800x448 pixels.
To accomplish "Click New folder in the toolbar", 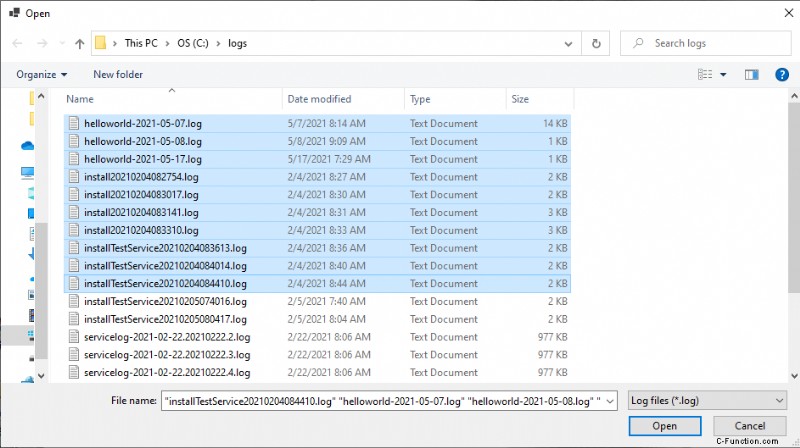I will tap(118, 74).
